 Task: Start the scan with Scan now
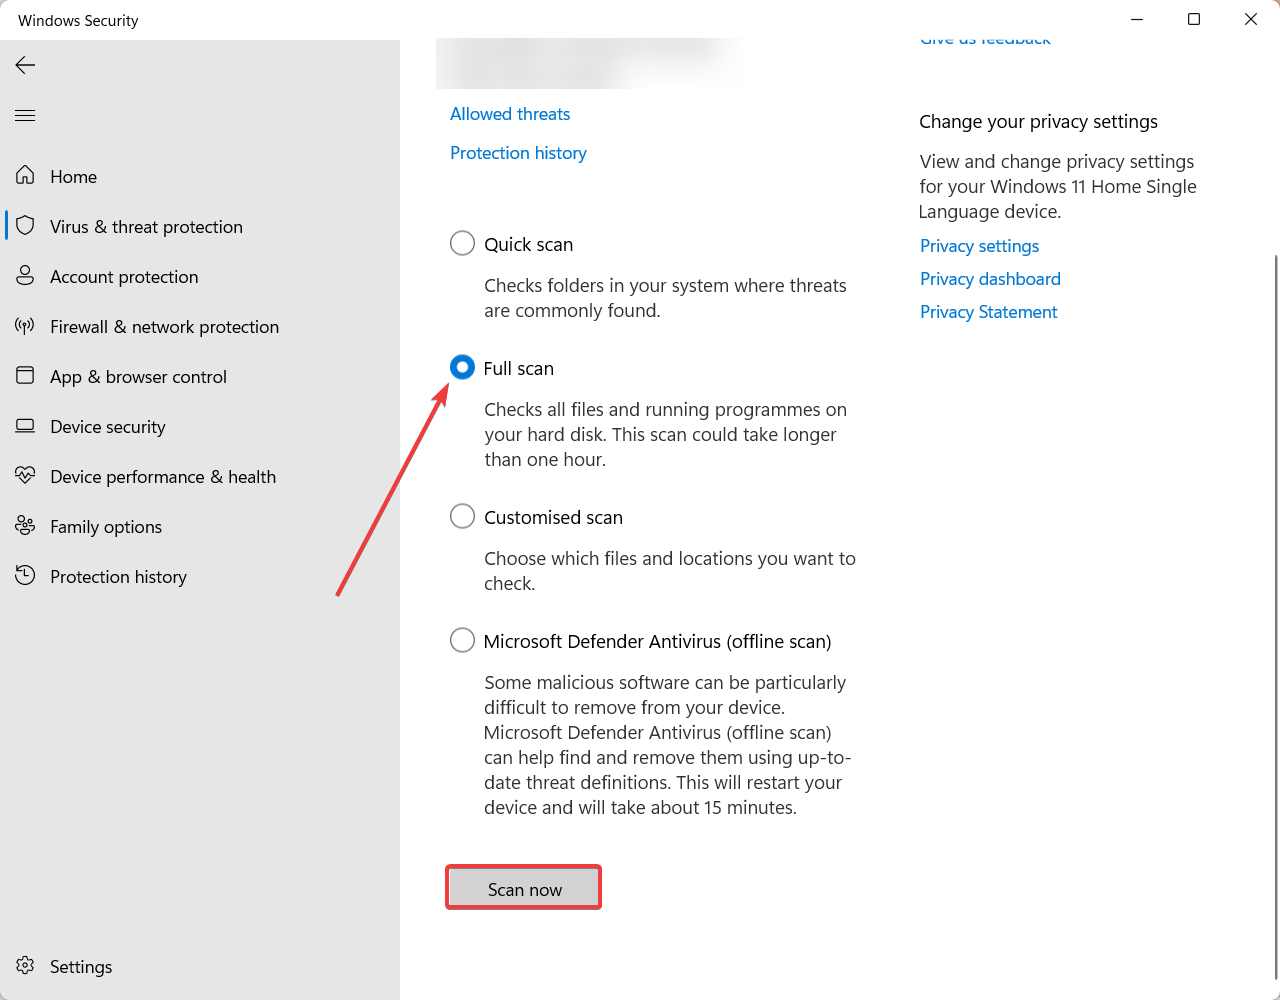(524, 888)
